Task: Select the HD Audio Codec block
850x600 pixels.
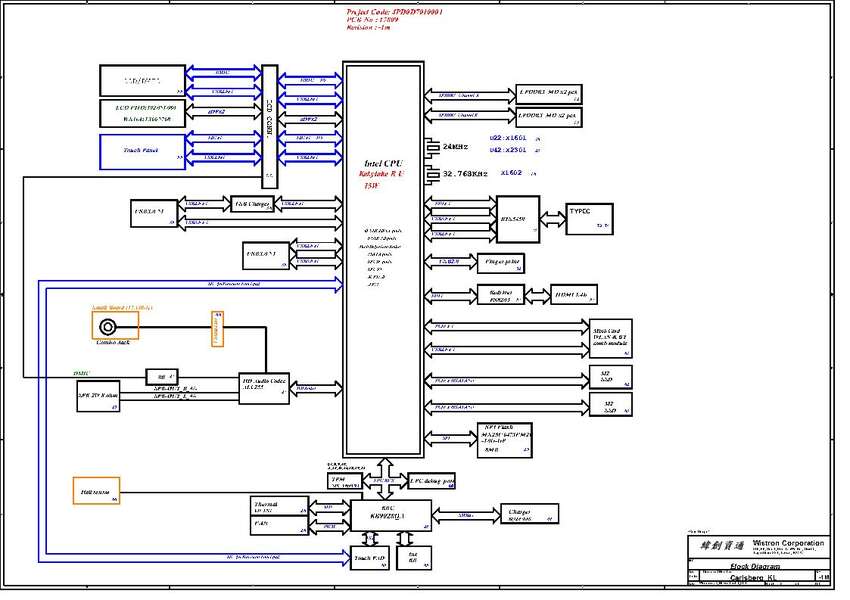Action: pos(264,388)
